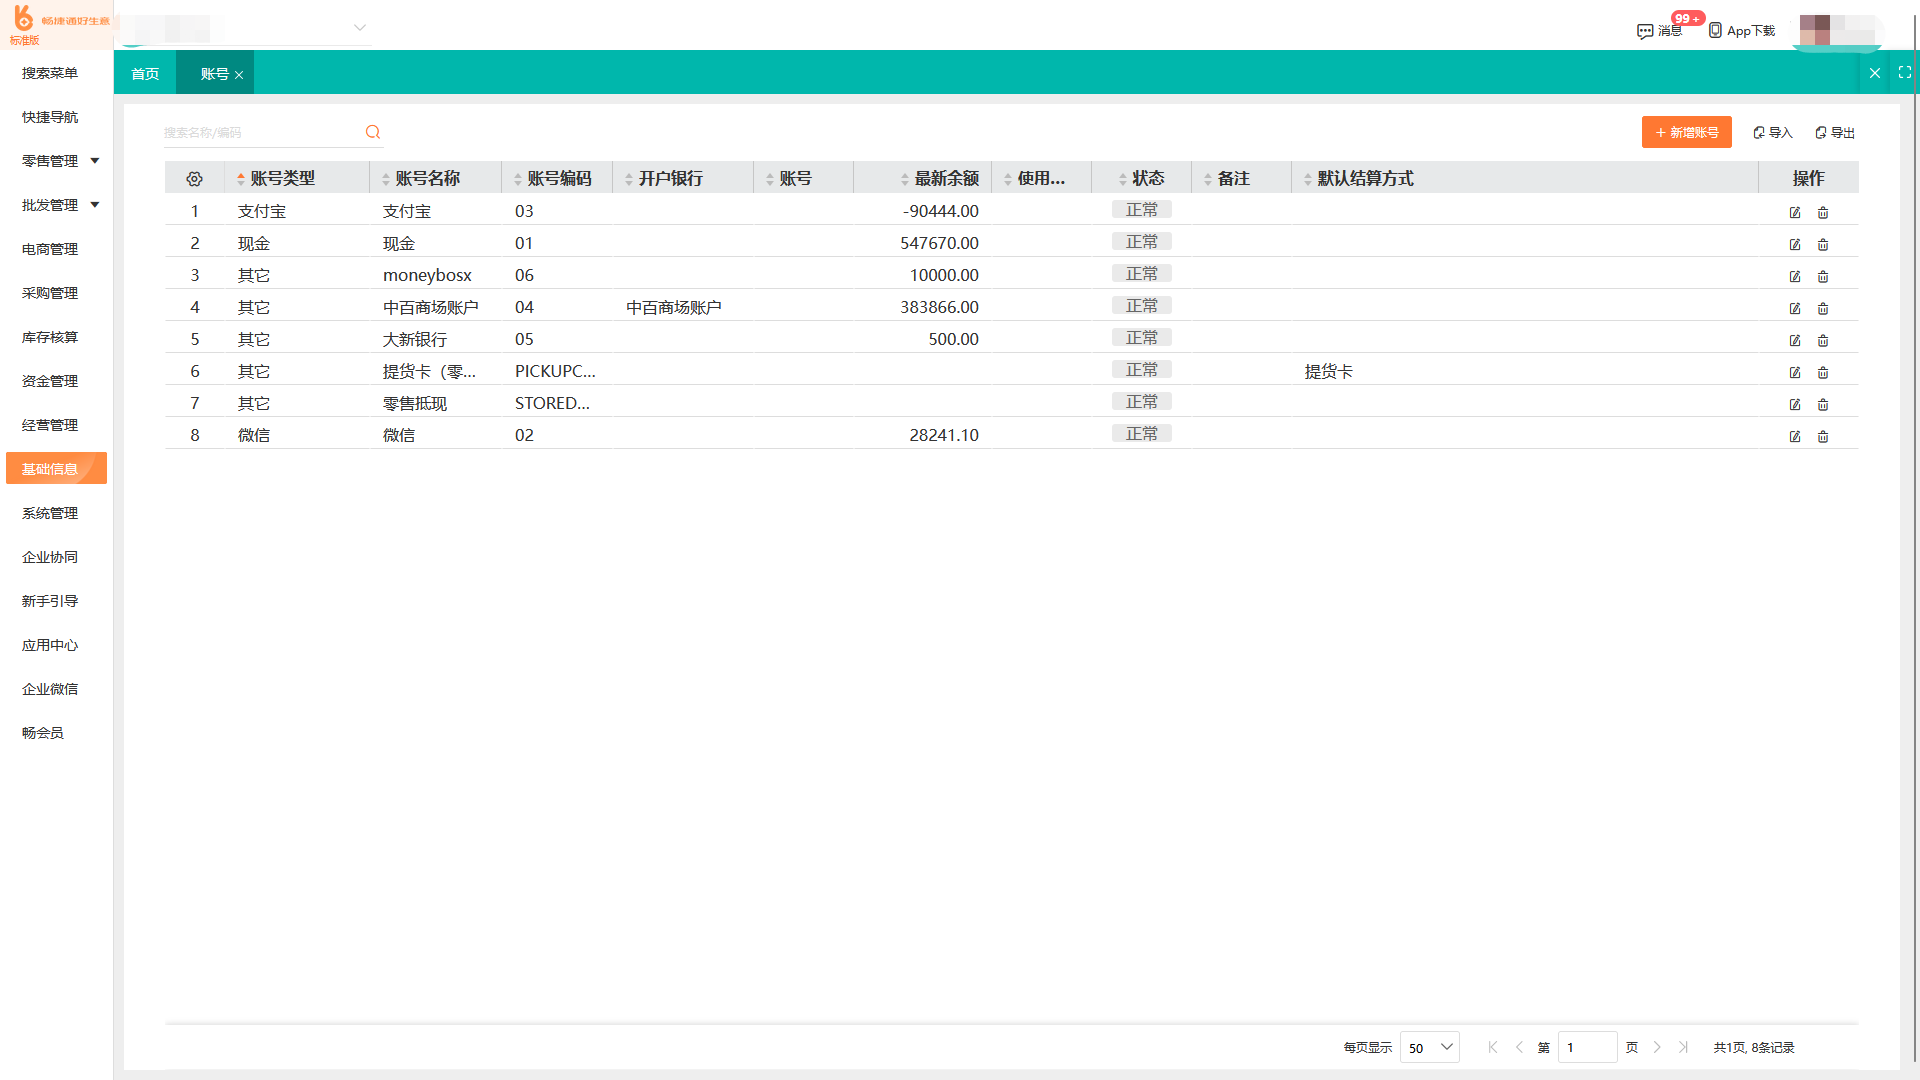Click the edit icon for 中百商场账户

pyautogui.click(x=1795, y=306)
